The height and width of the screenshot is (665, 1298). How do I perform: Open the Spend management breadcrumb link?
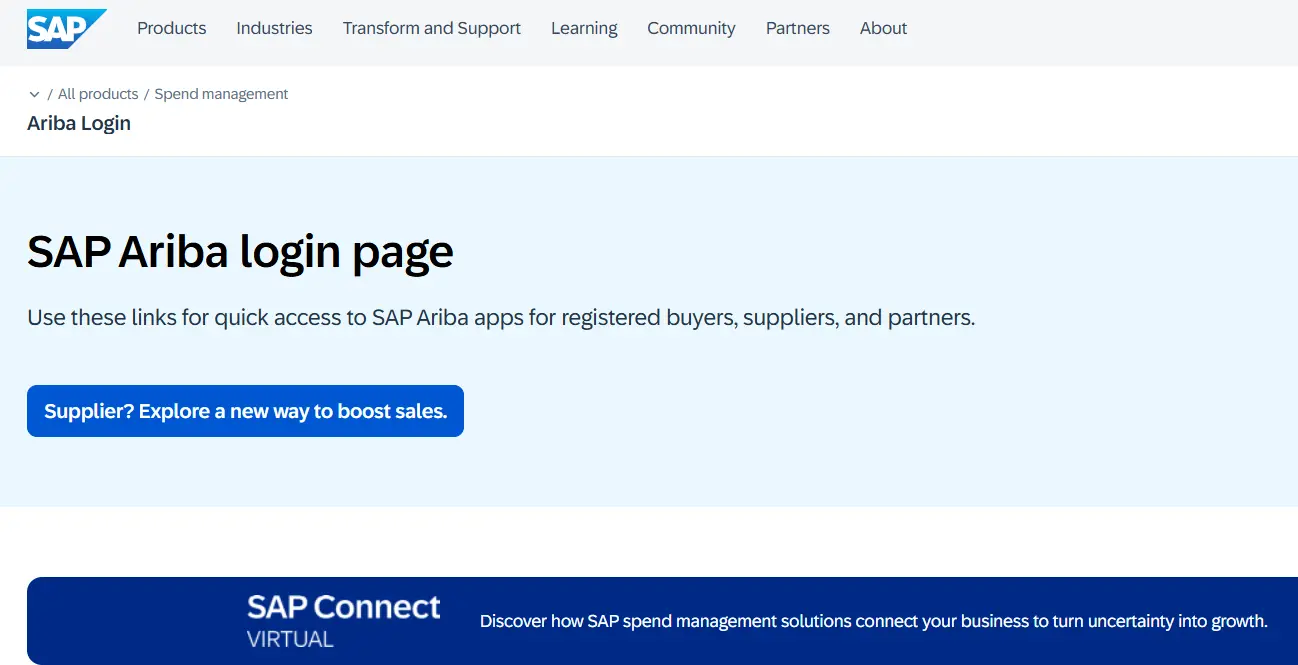coord(221,93)
